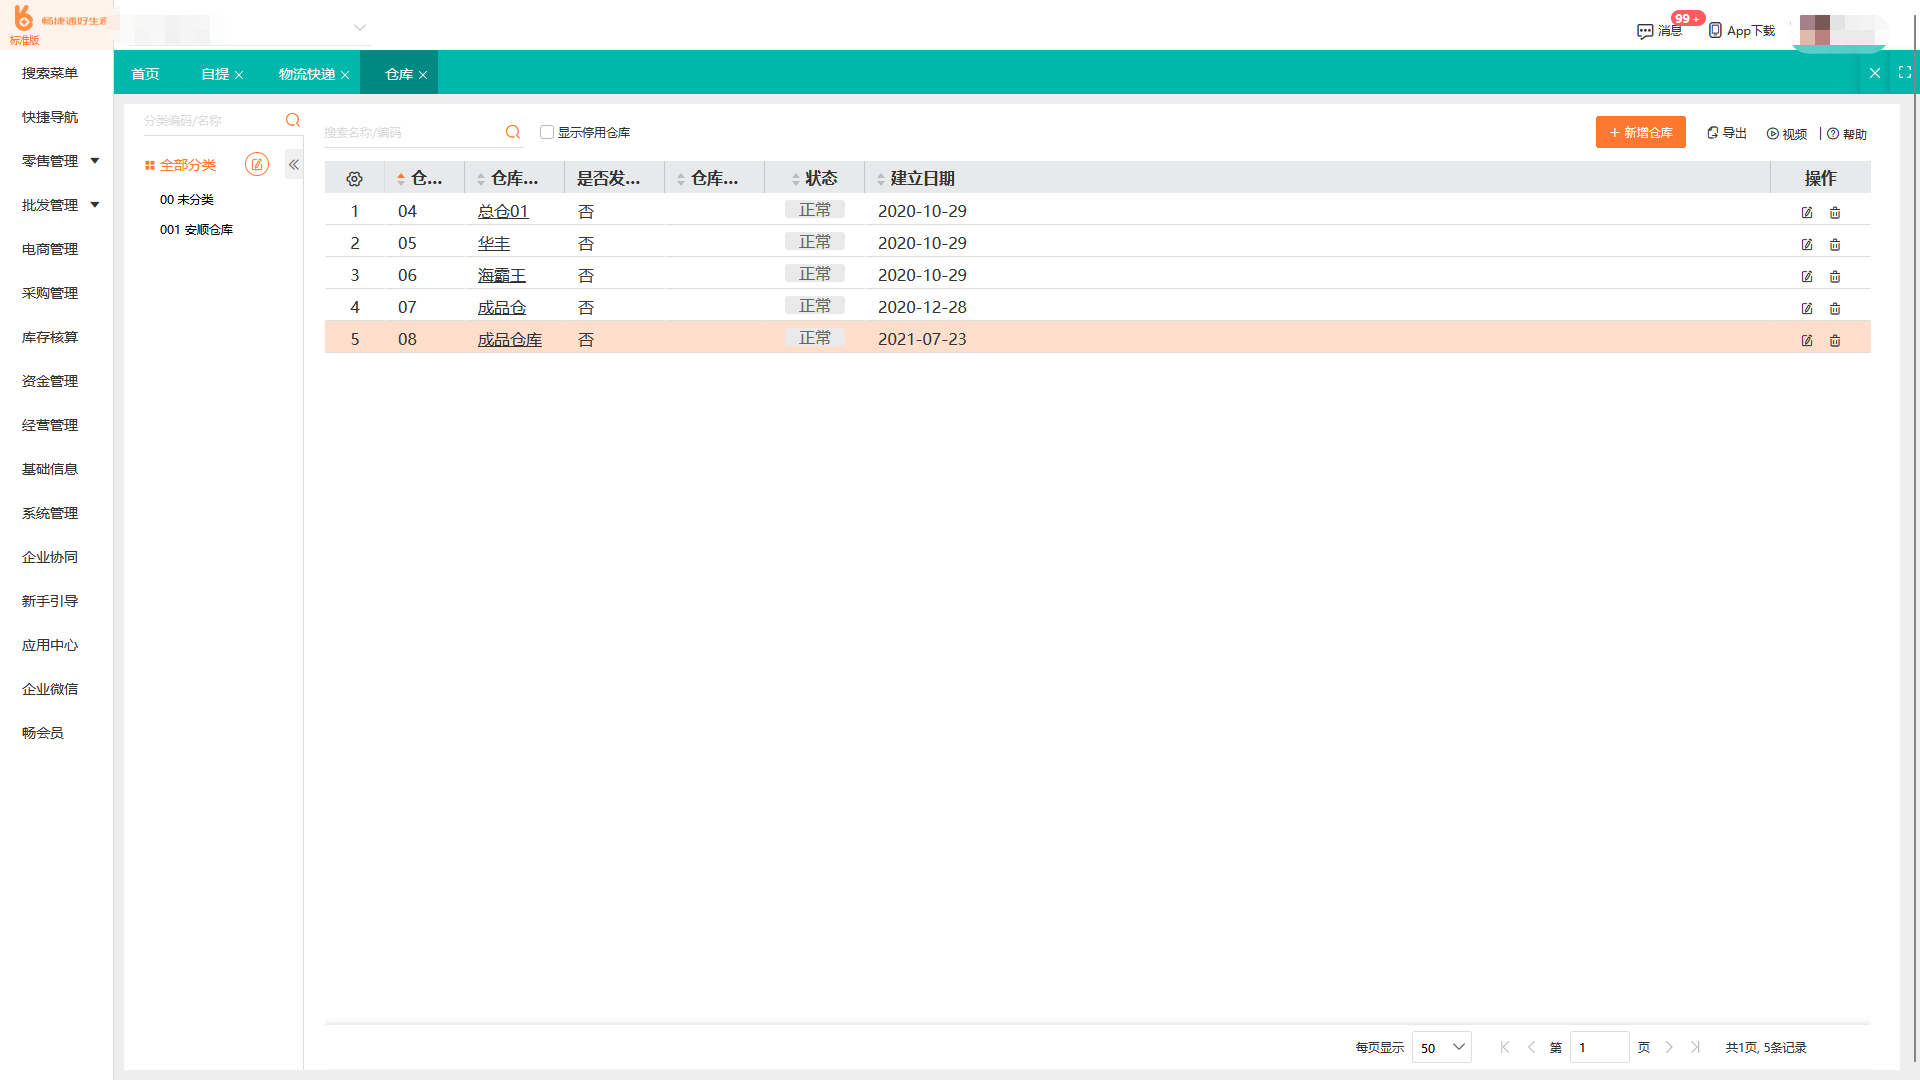Click the collapse sidebar arrow icon

pos(294,164)
